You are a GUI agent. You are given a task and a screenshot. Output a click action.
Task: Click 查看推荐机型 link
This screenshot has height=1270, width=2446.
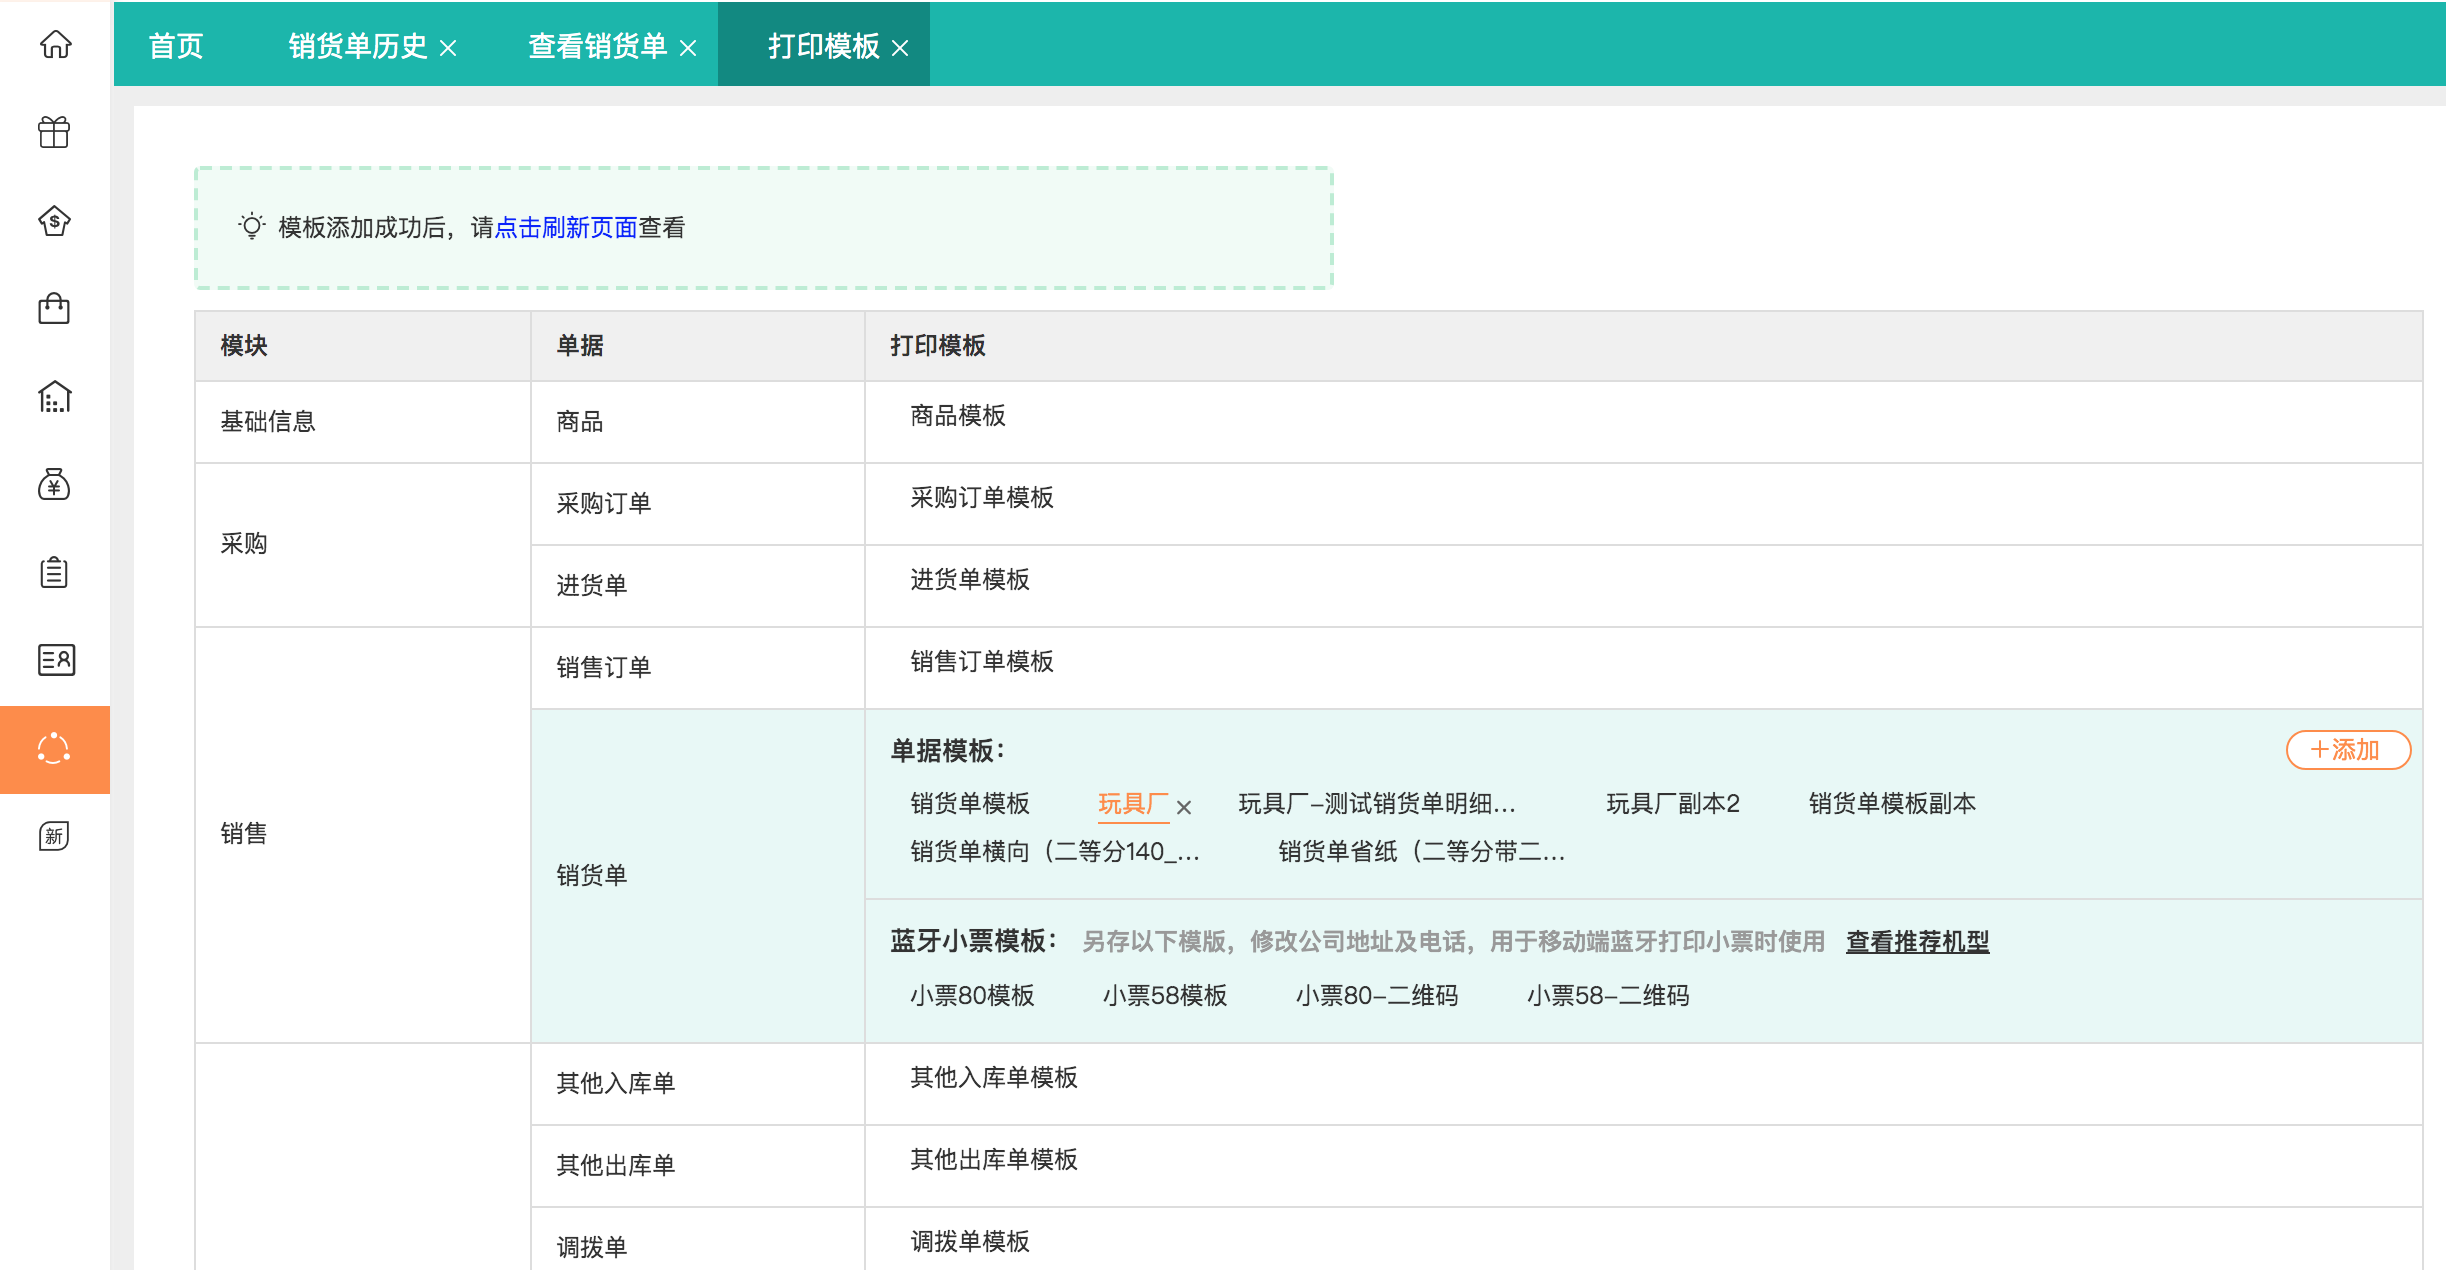click(x=1919, y=940)
